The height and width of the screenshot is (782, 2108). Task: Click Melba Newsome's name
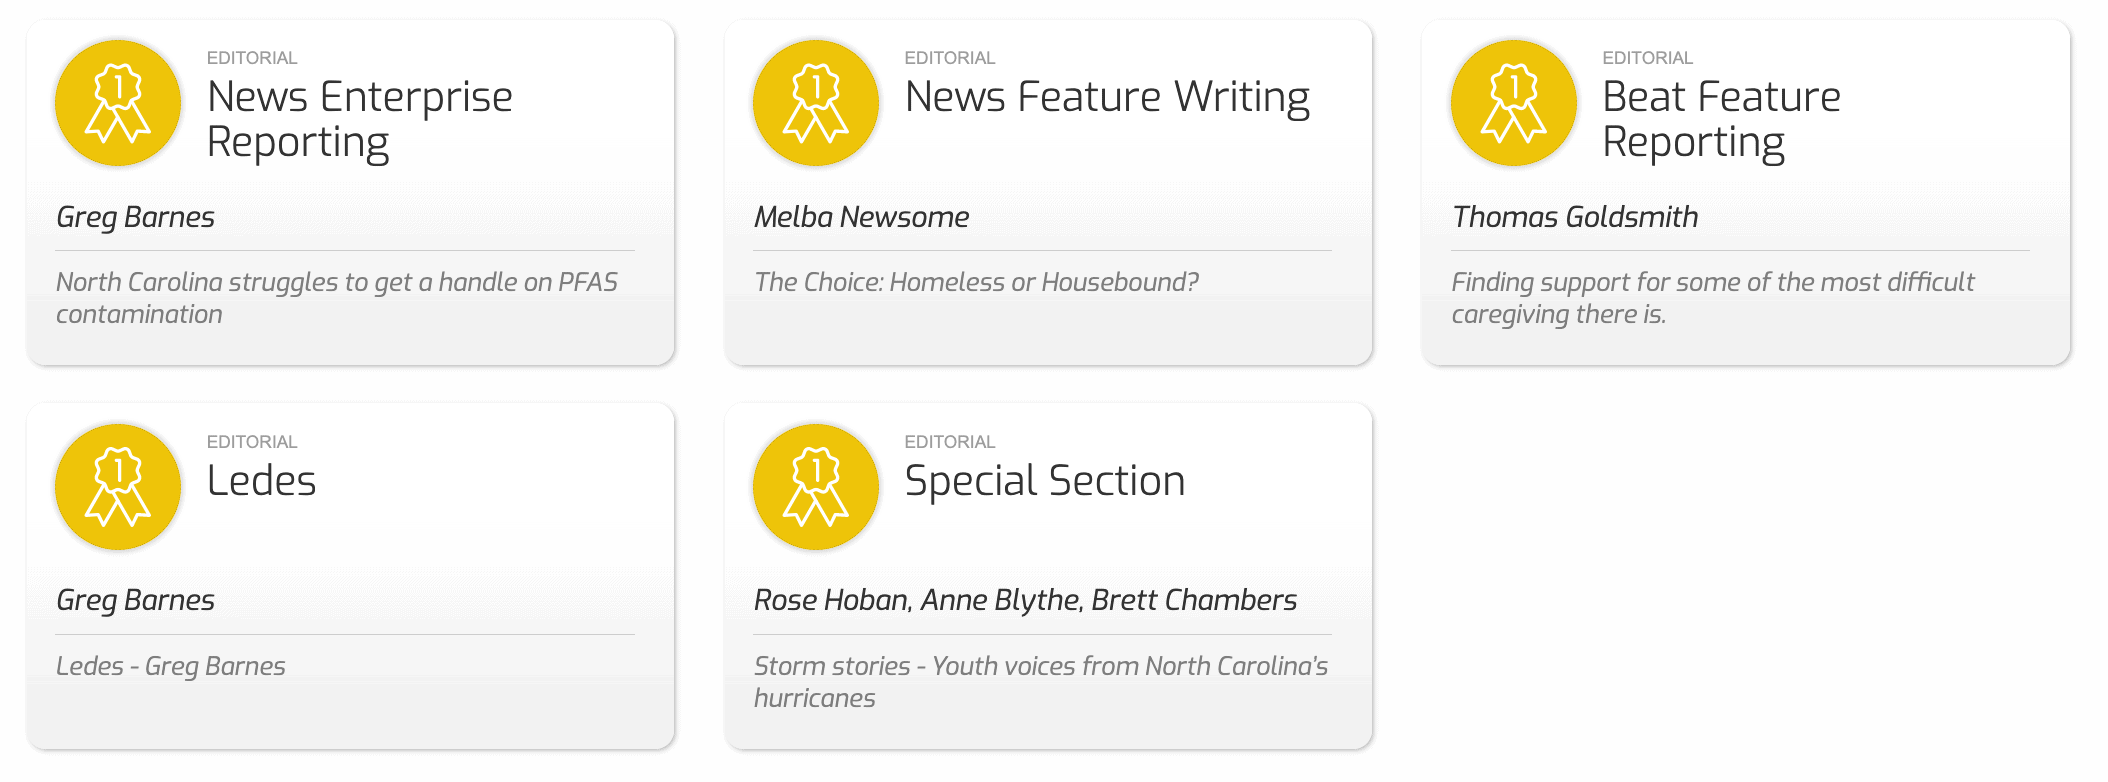pyautogui.click(x=862, y=217)
